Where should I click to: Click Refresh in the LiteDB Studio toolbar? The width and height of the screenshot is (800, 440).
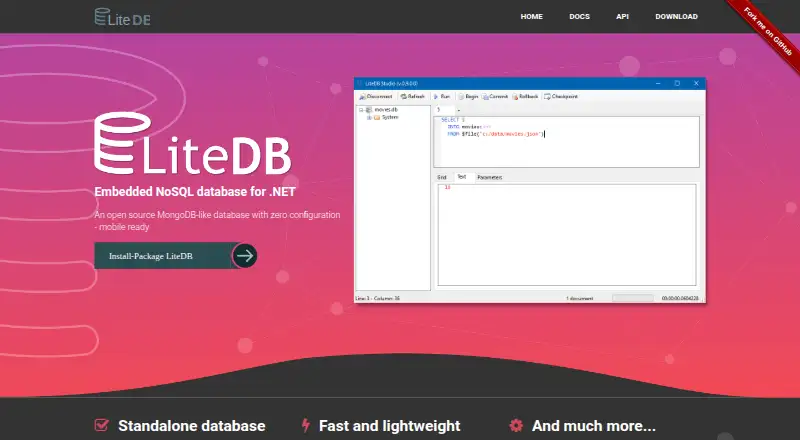pos(413,96)
